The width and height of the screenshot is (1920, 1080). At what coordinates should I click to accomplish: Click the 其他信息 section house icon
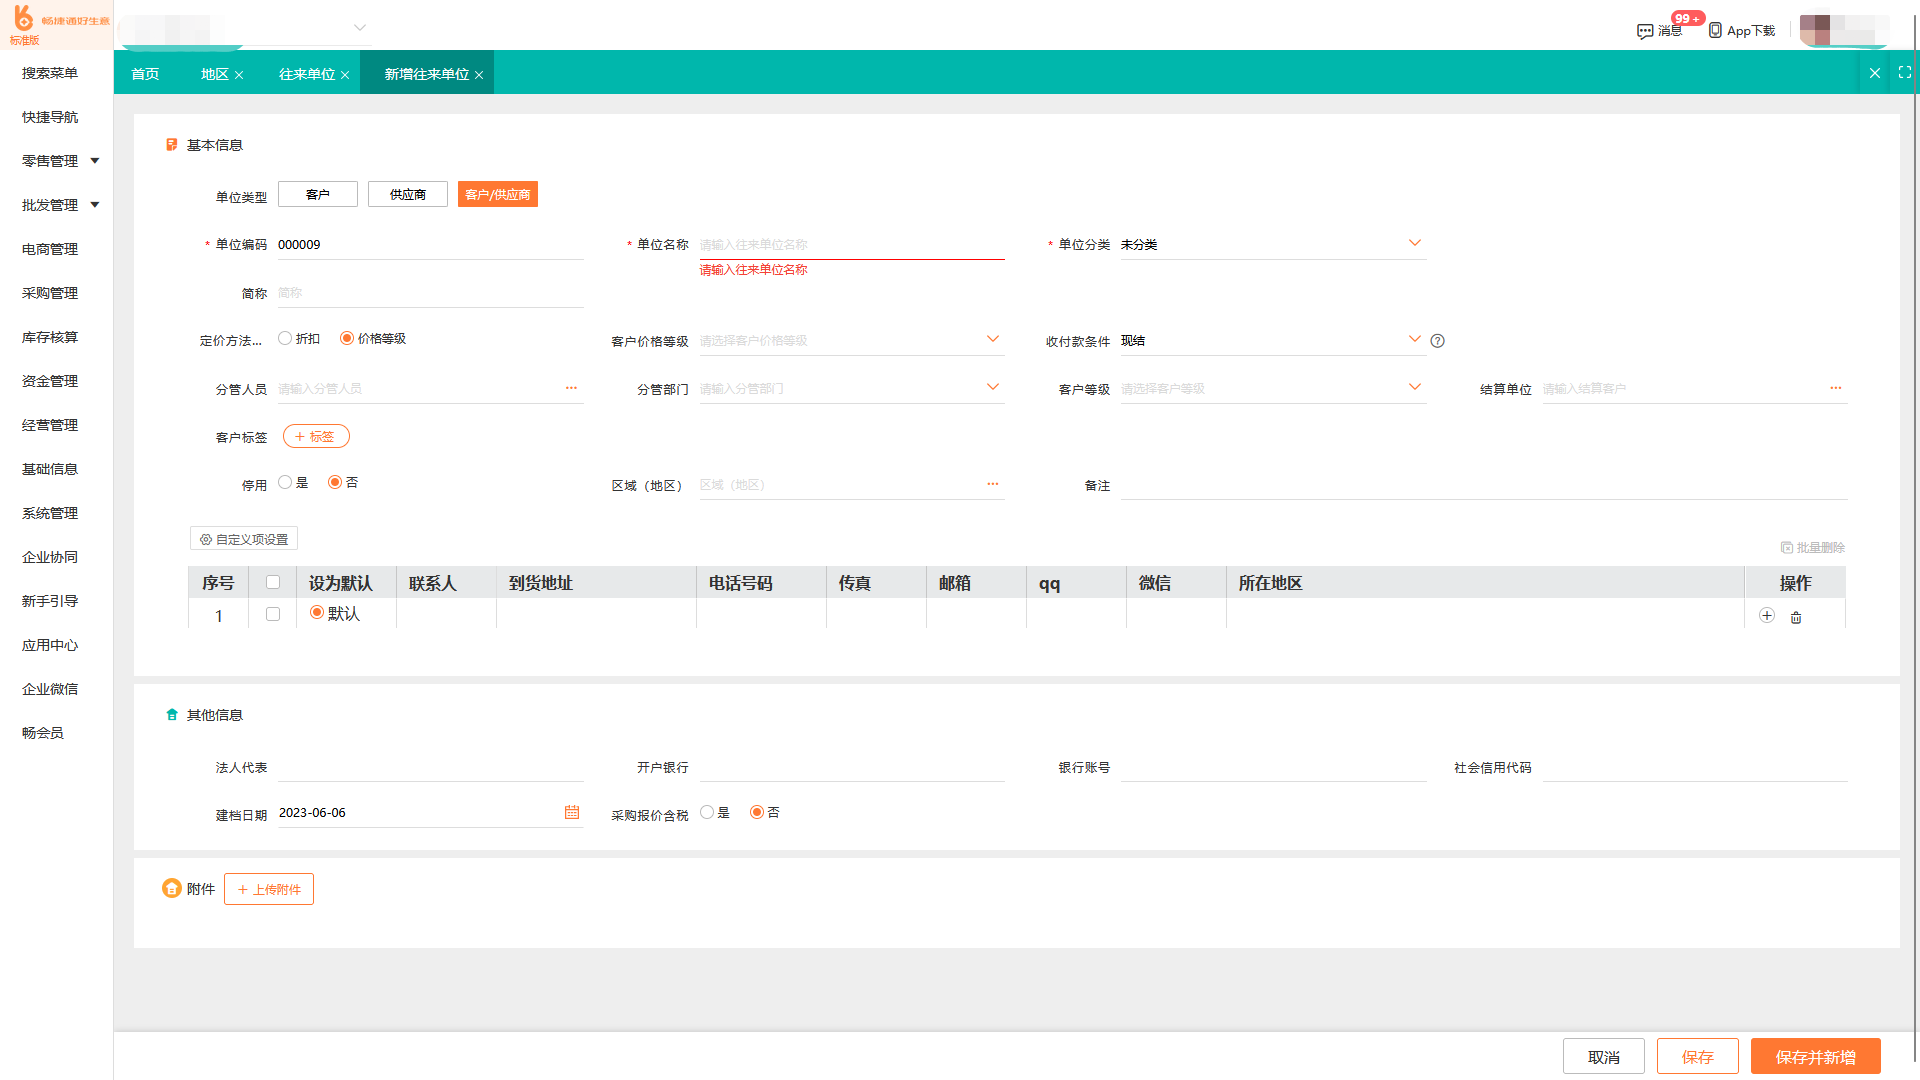173,715
